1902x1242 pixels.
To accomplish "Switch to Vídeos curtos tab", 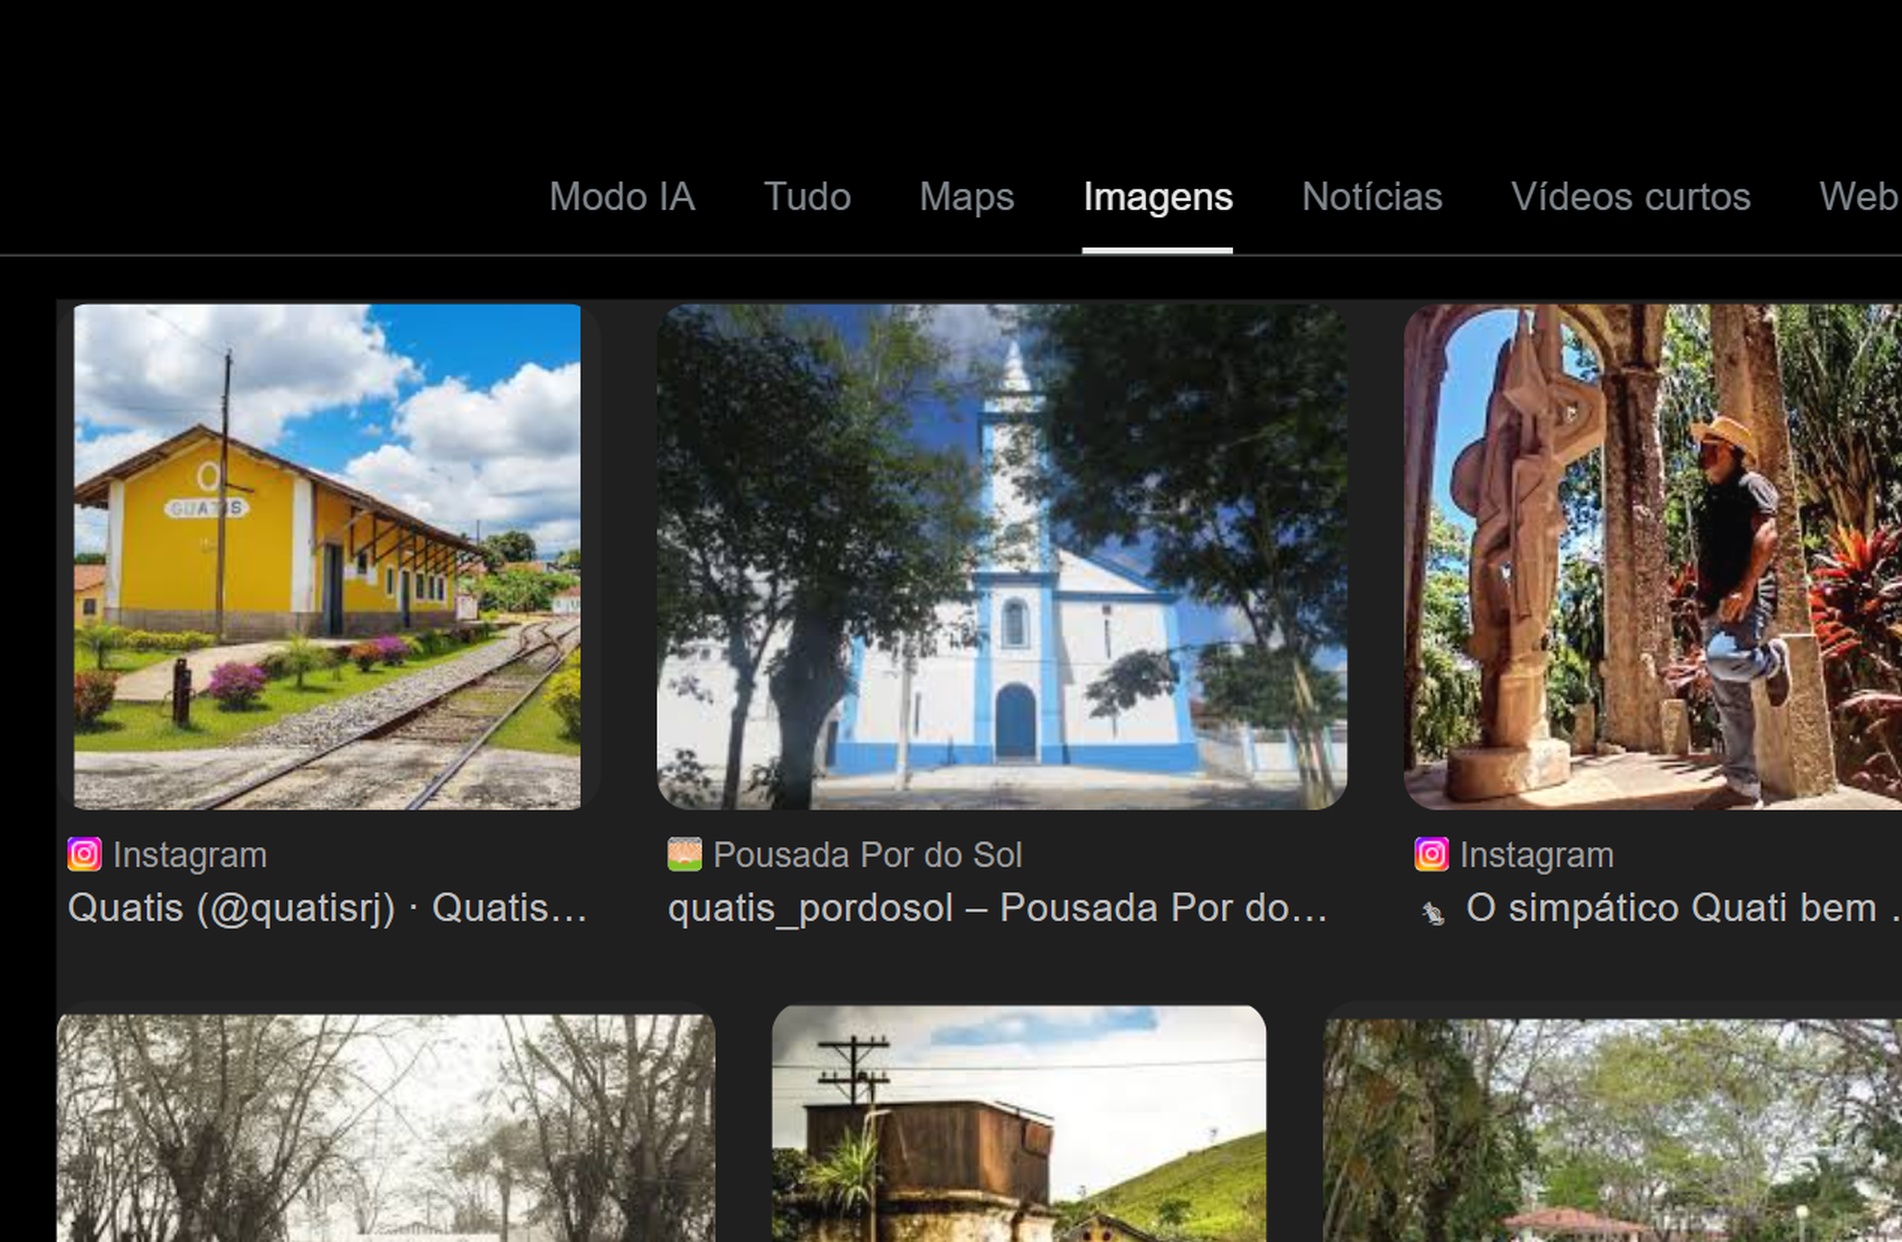I will [x=1630, y=197].
